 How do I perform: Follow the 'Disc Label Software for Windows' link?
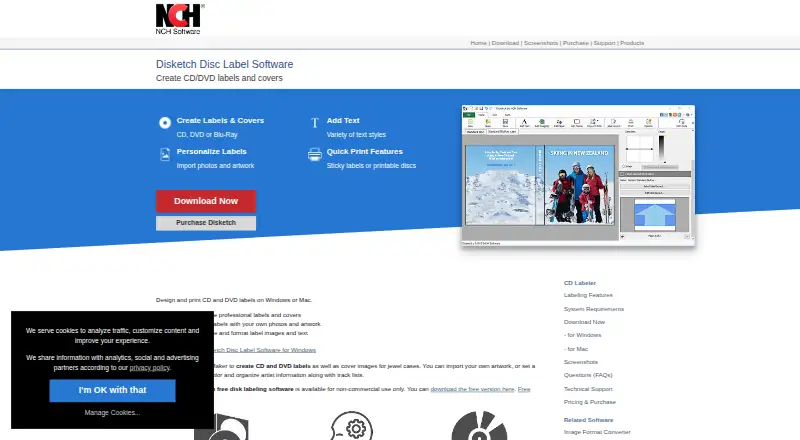point(265,350)
